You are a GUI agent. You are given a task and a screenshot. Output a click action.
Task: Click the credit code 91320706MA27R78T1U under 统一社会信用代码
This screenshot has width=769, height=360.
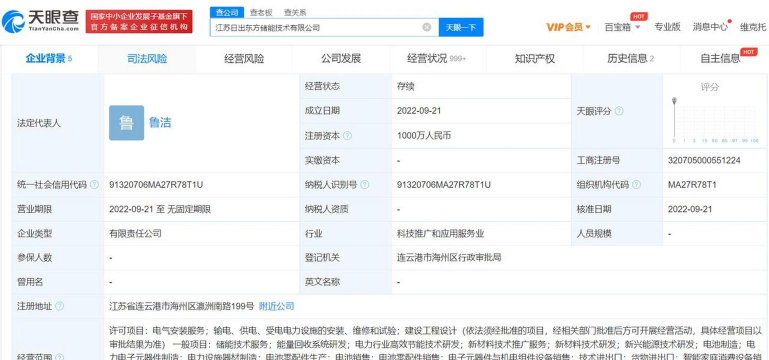(x=156, y=185)
